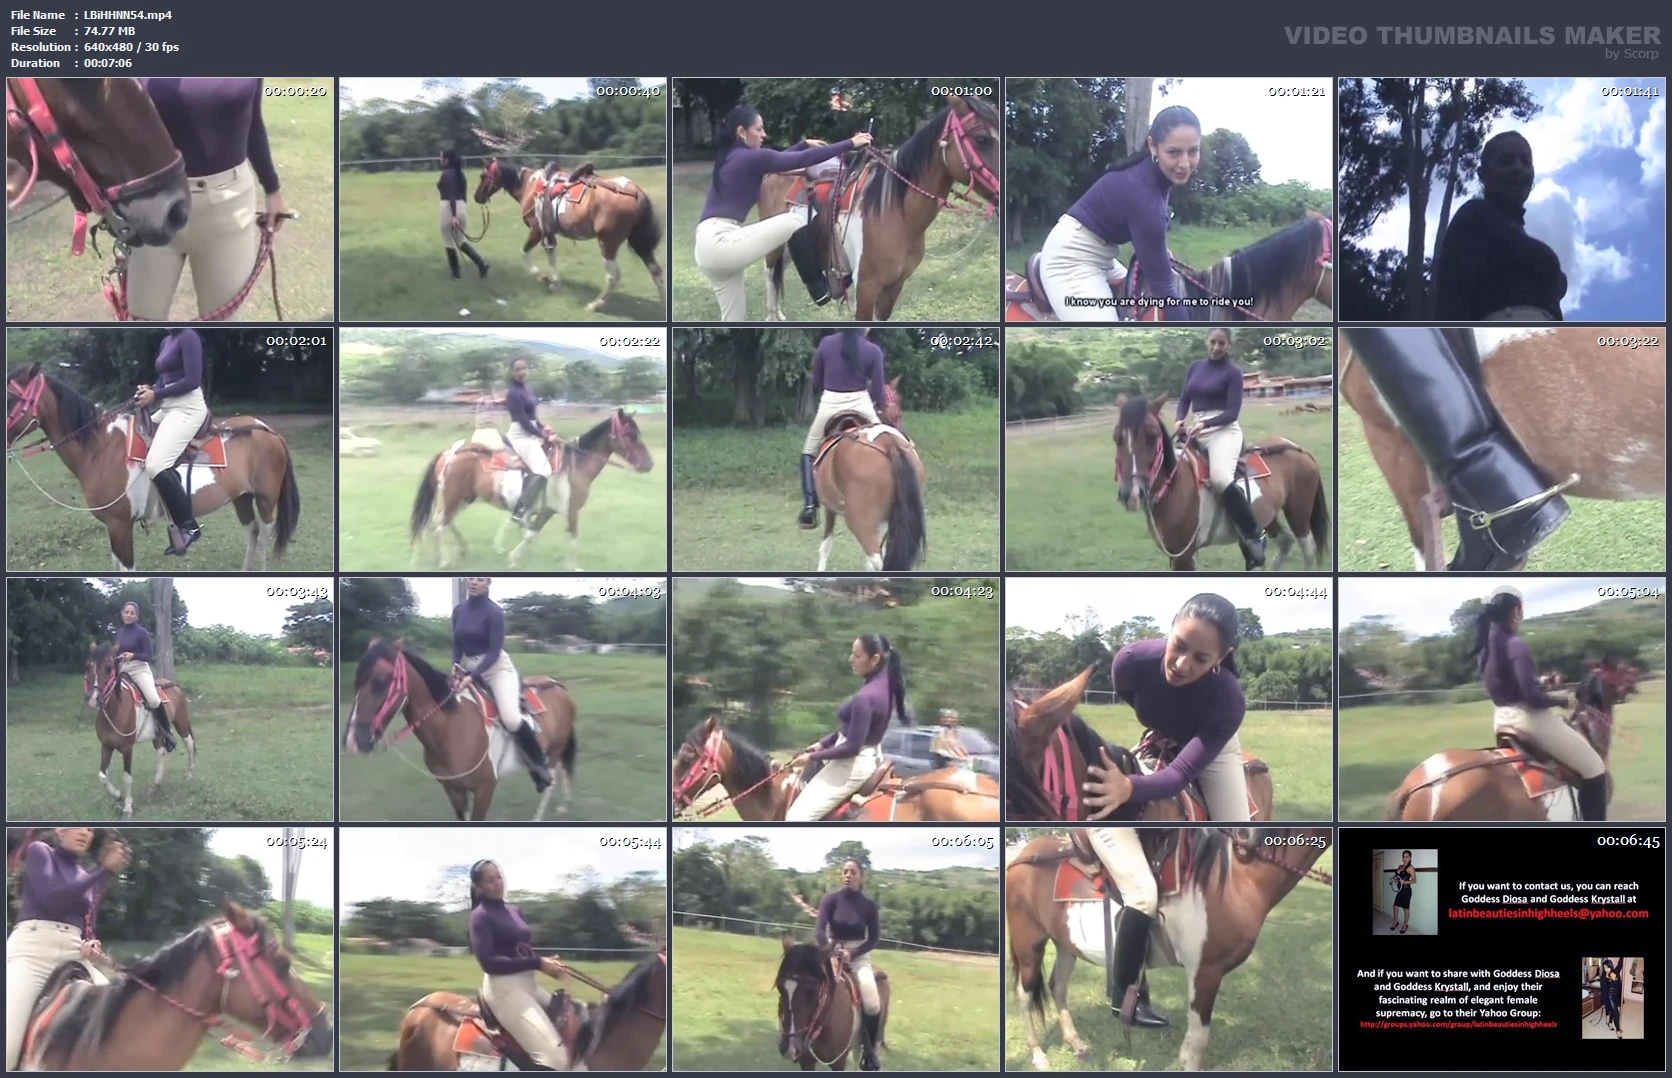Open the rear-view horse frame at 00:02:42
Viewport: 1672px width, 1078px height.
click(836, 449)
